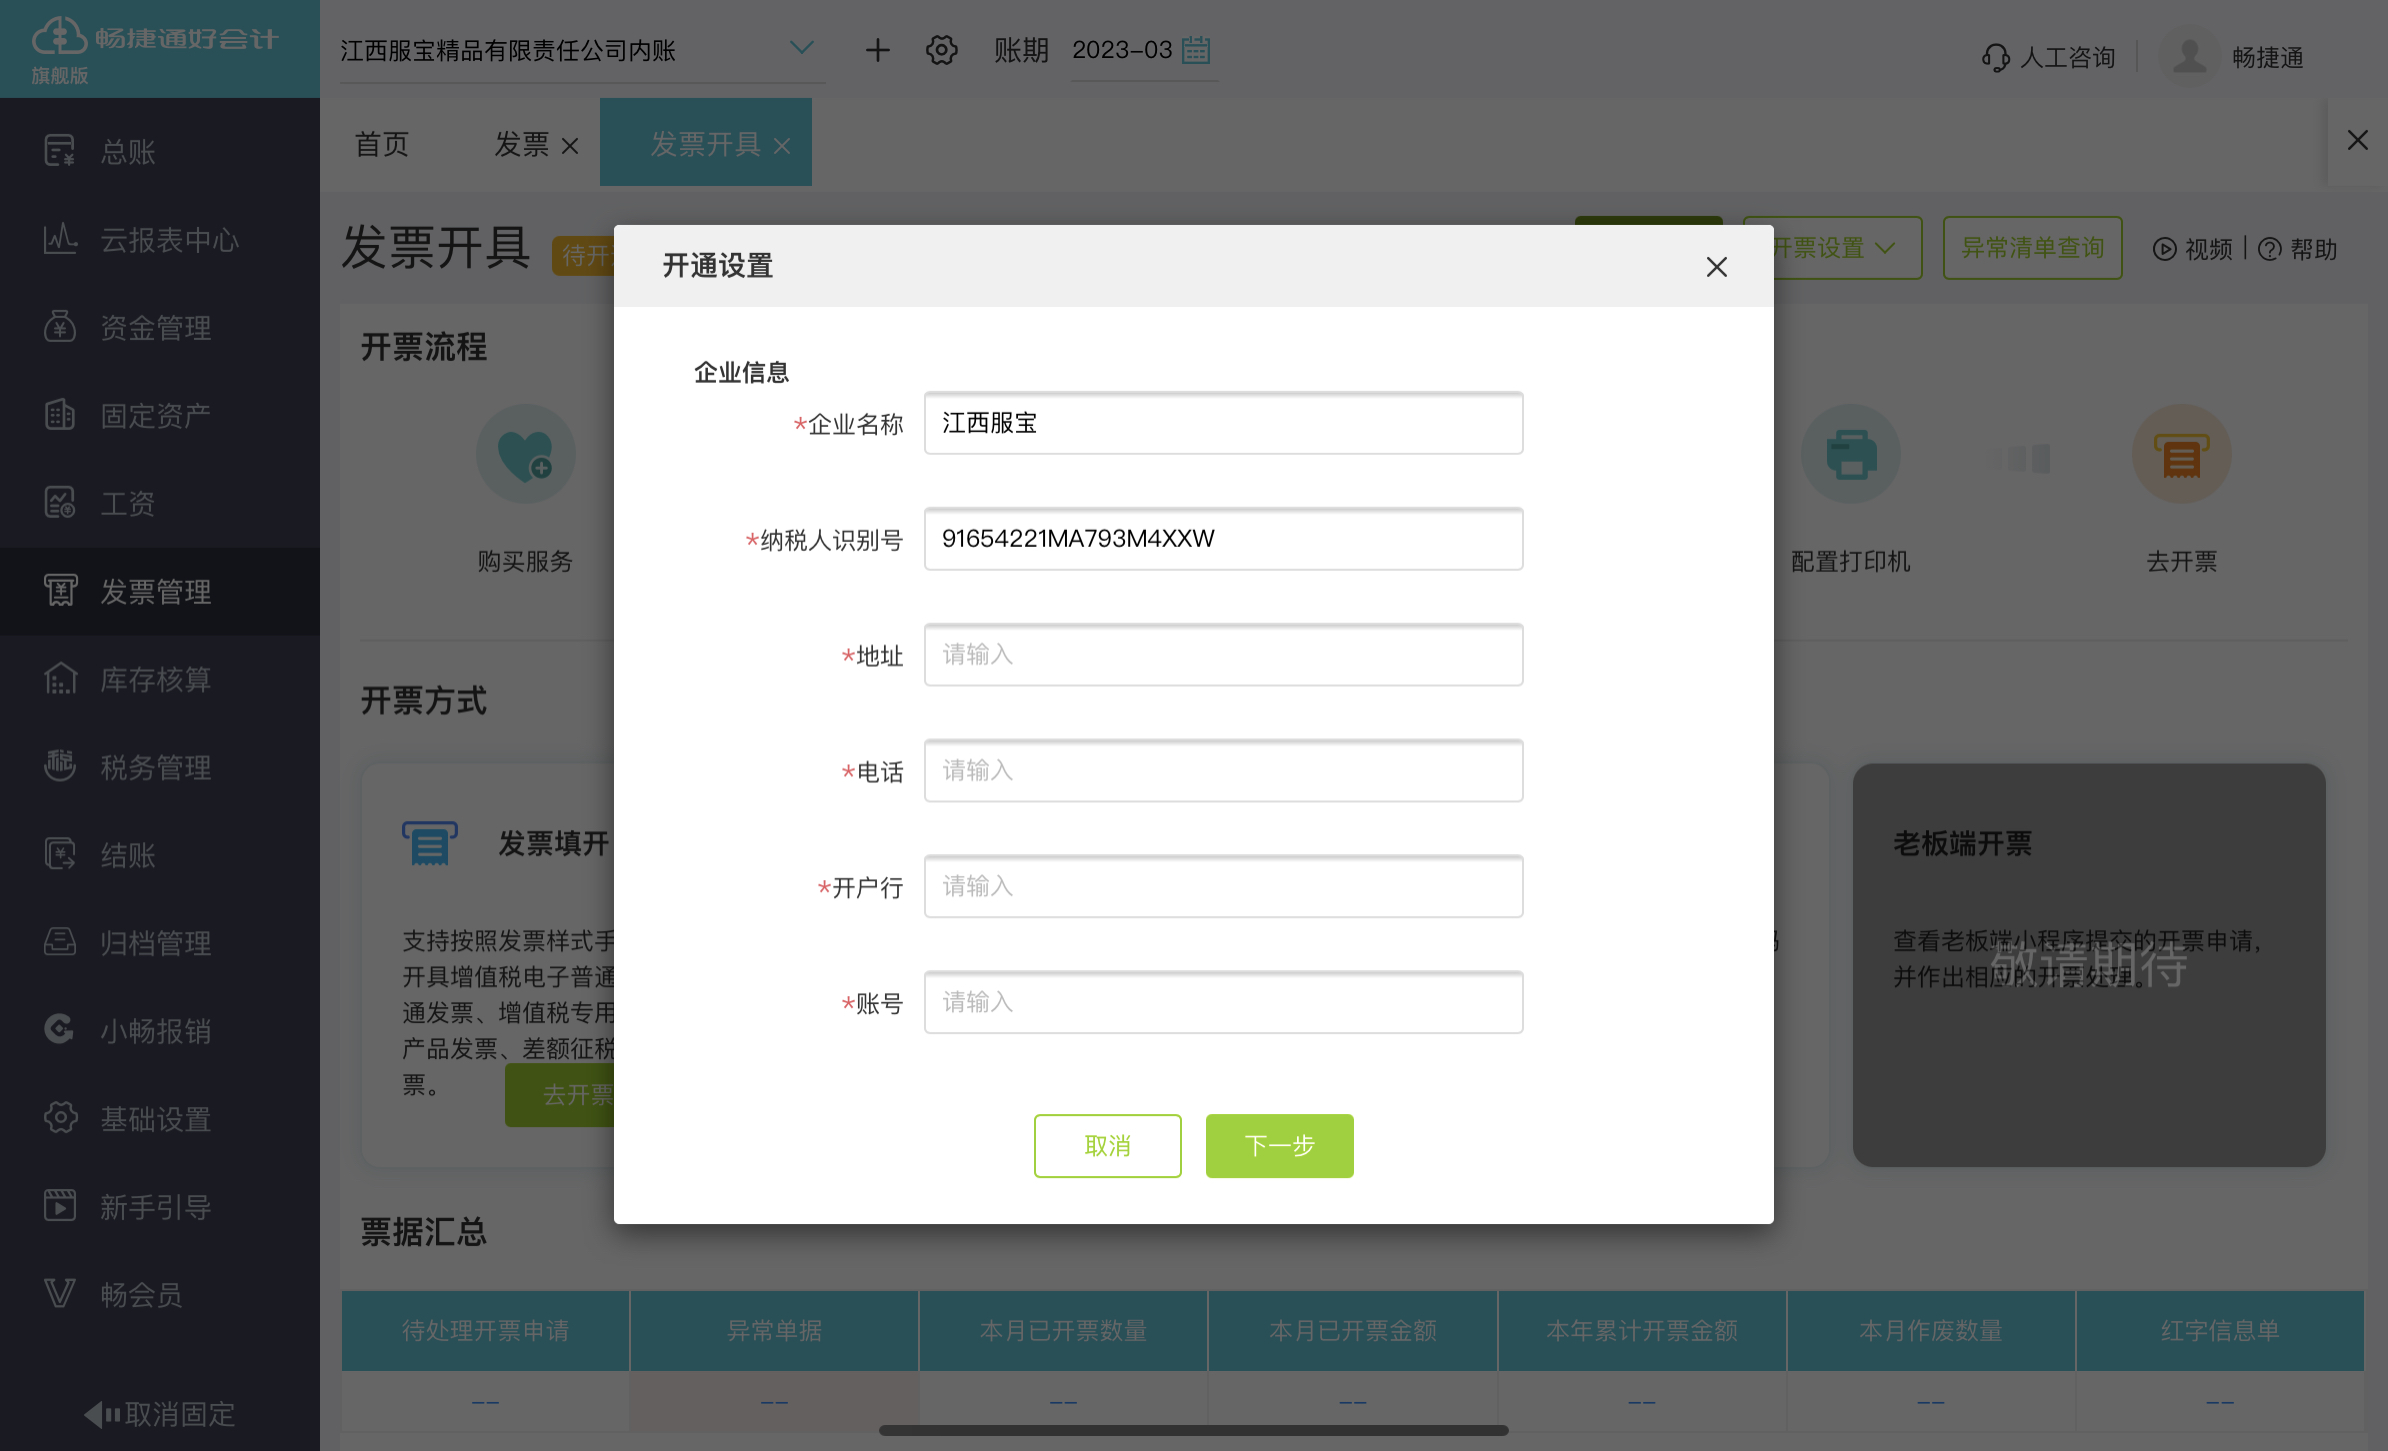Close the 开通设置 dialog
The width and height of the screenshot is (2388, 1451).
coord(1718,266)
